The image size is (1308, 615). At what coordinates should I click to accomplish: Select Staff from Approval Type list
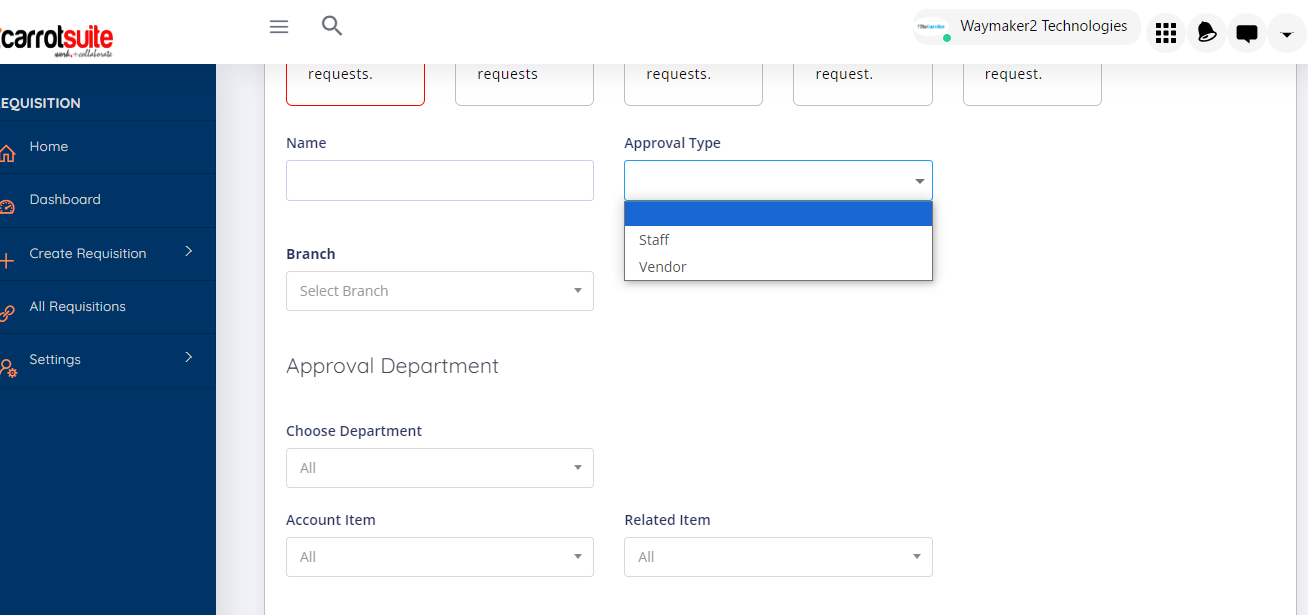pos(655,240)
